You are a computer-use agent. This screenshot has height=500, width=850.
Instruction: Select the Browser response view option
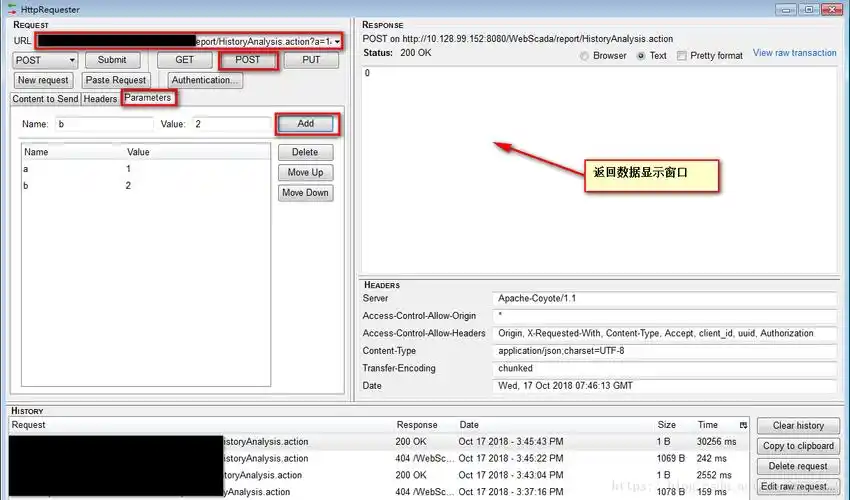585,56
